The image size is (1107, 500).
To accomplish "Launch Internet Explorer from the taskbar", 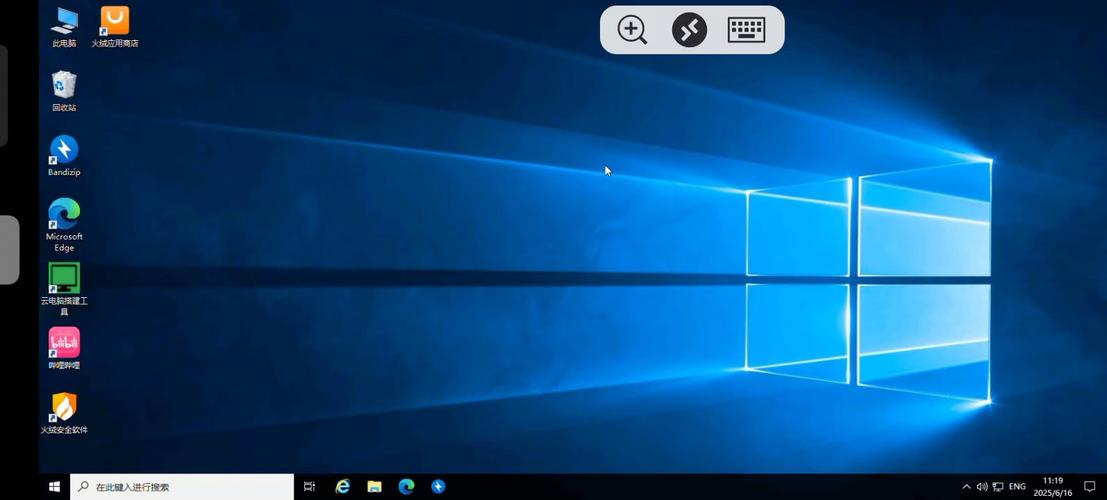I will [342, 487].
